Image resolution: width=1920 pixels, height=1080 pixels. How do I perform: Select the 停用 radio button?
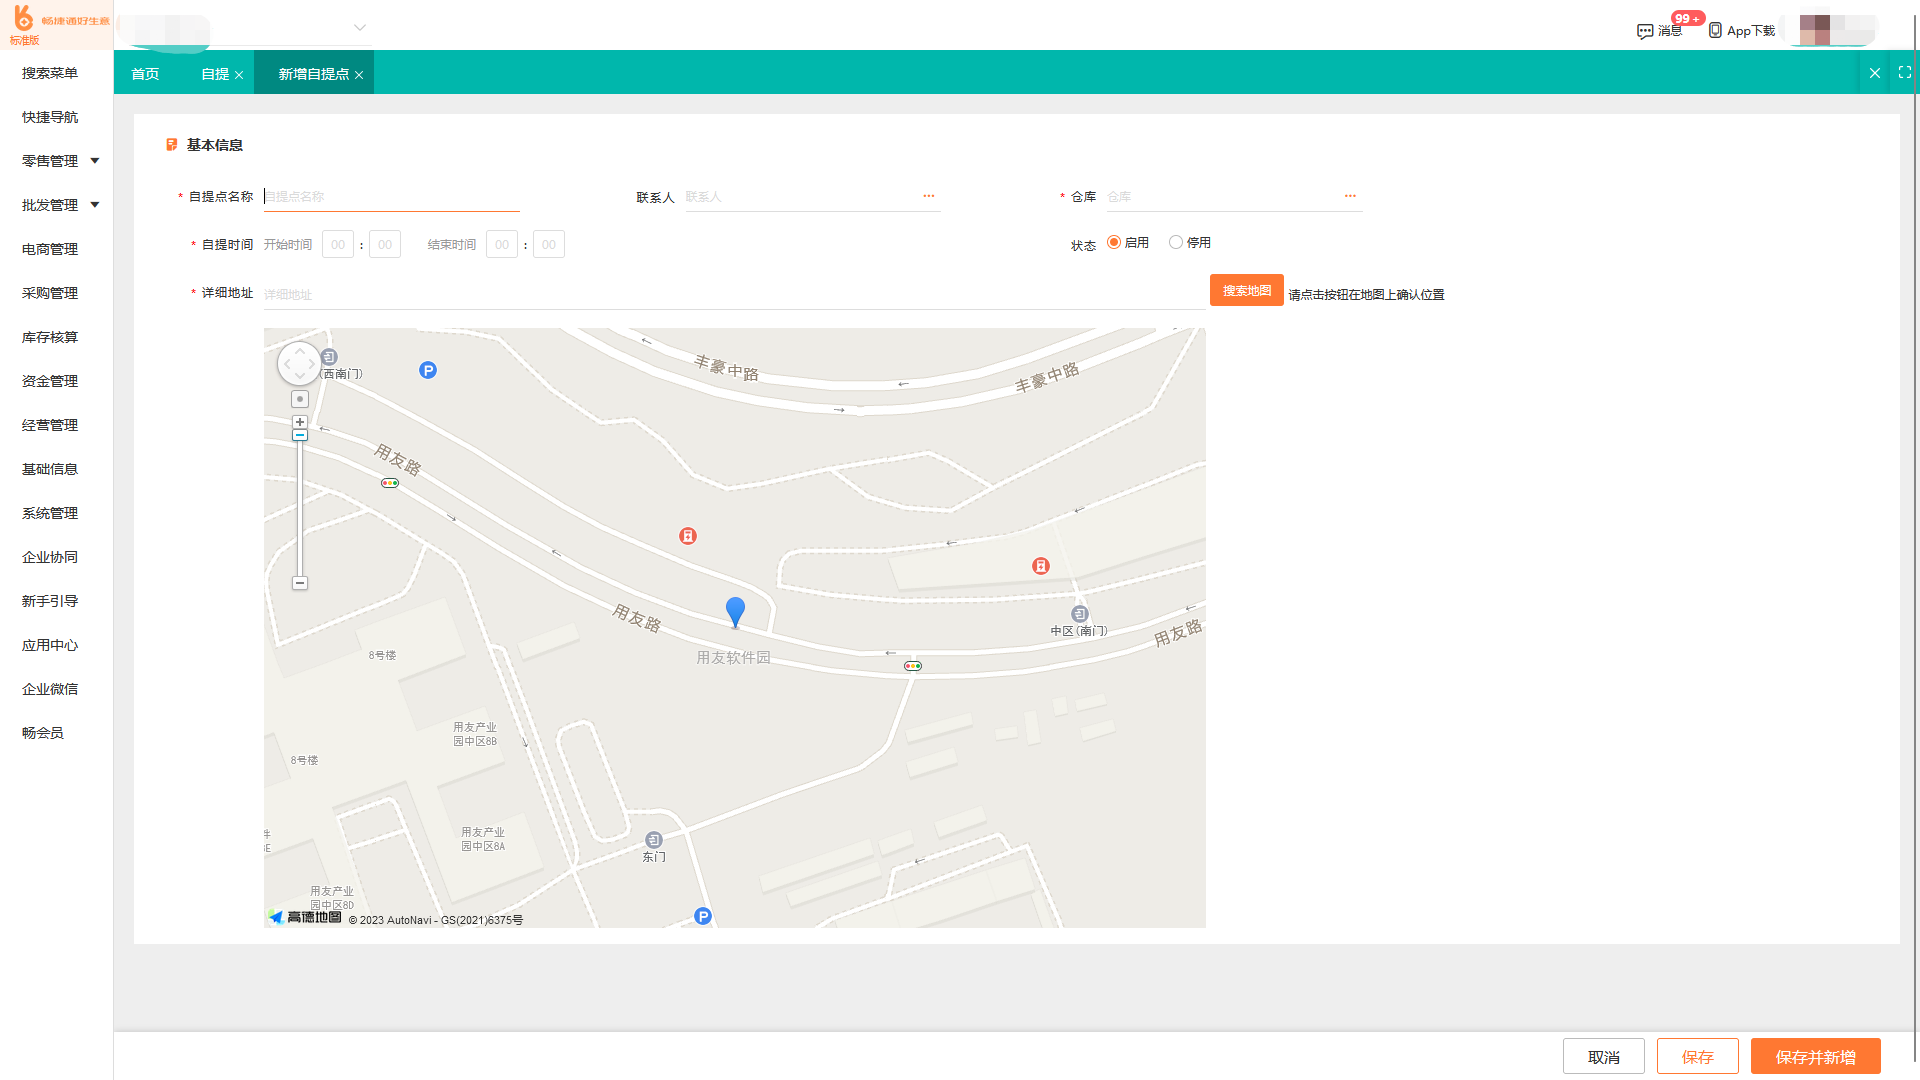[x=1174, y=243]
